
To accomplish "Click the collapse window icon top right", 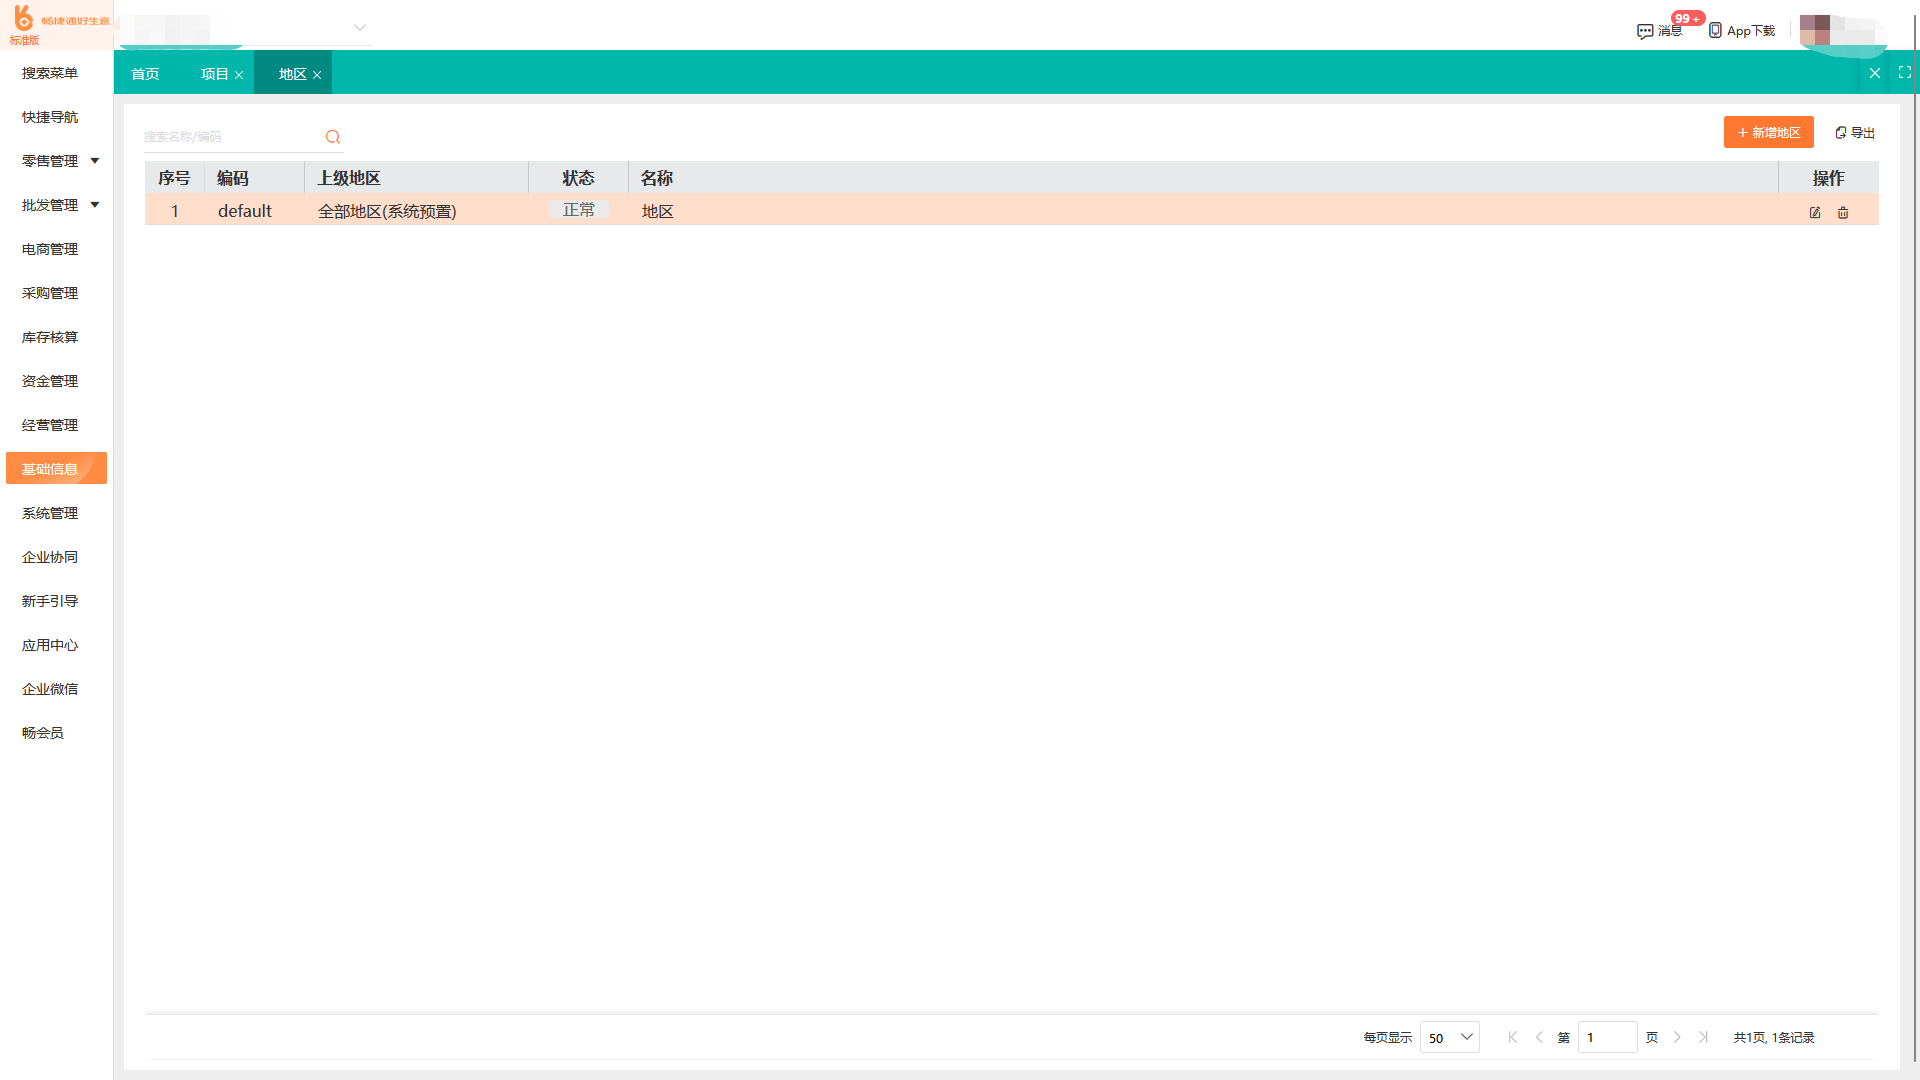I will tap(1905, 73).
